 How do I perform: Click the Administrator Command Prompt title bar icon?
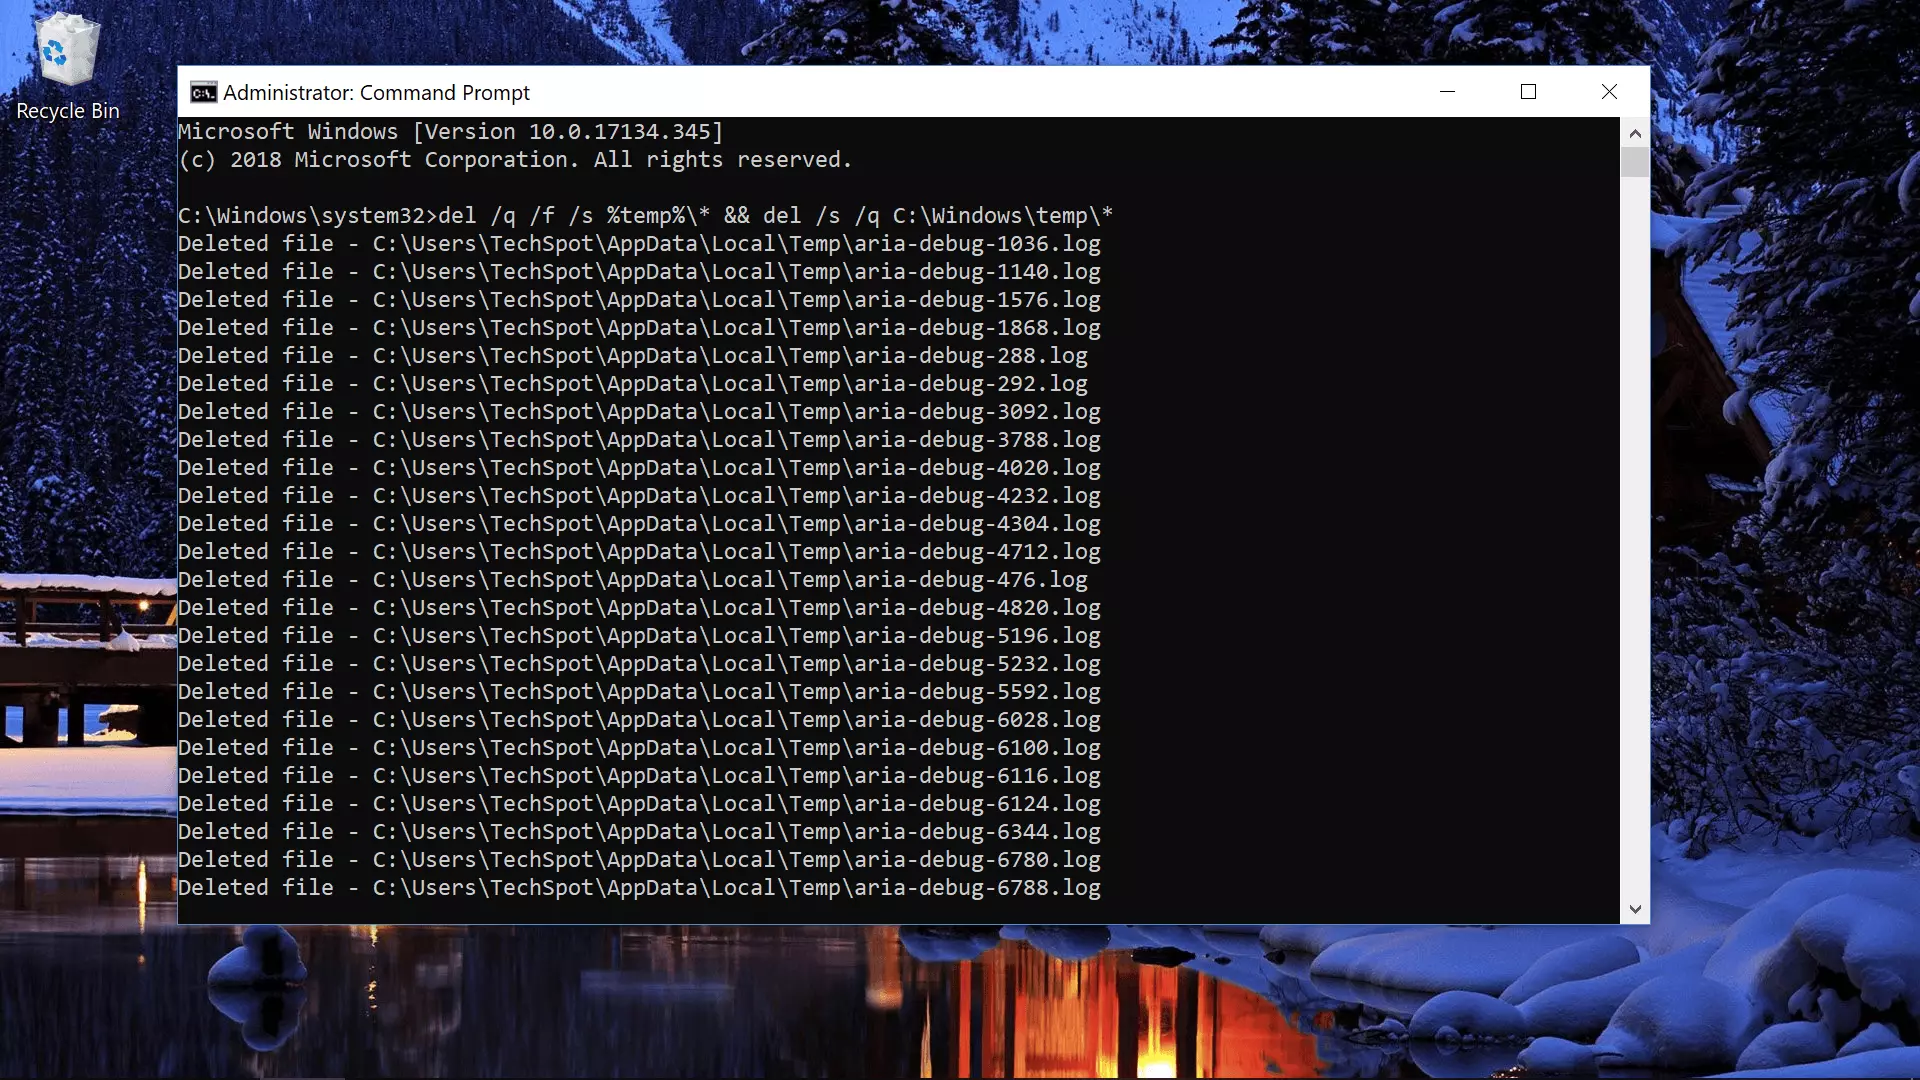point(203,92)
